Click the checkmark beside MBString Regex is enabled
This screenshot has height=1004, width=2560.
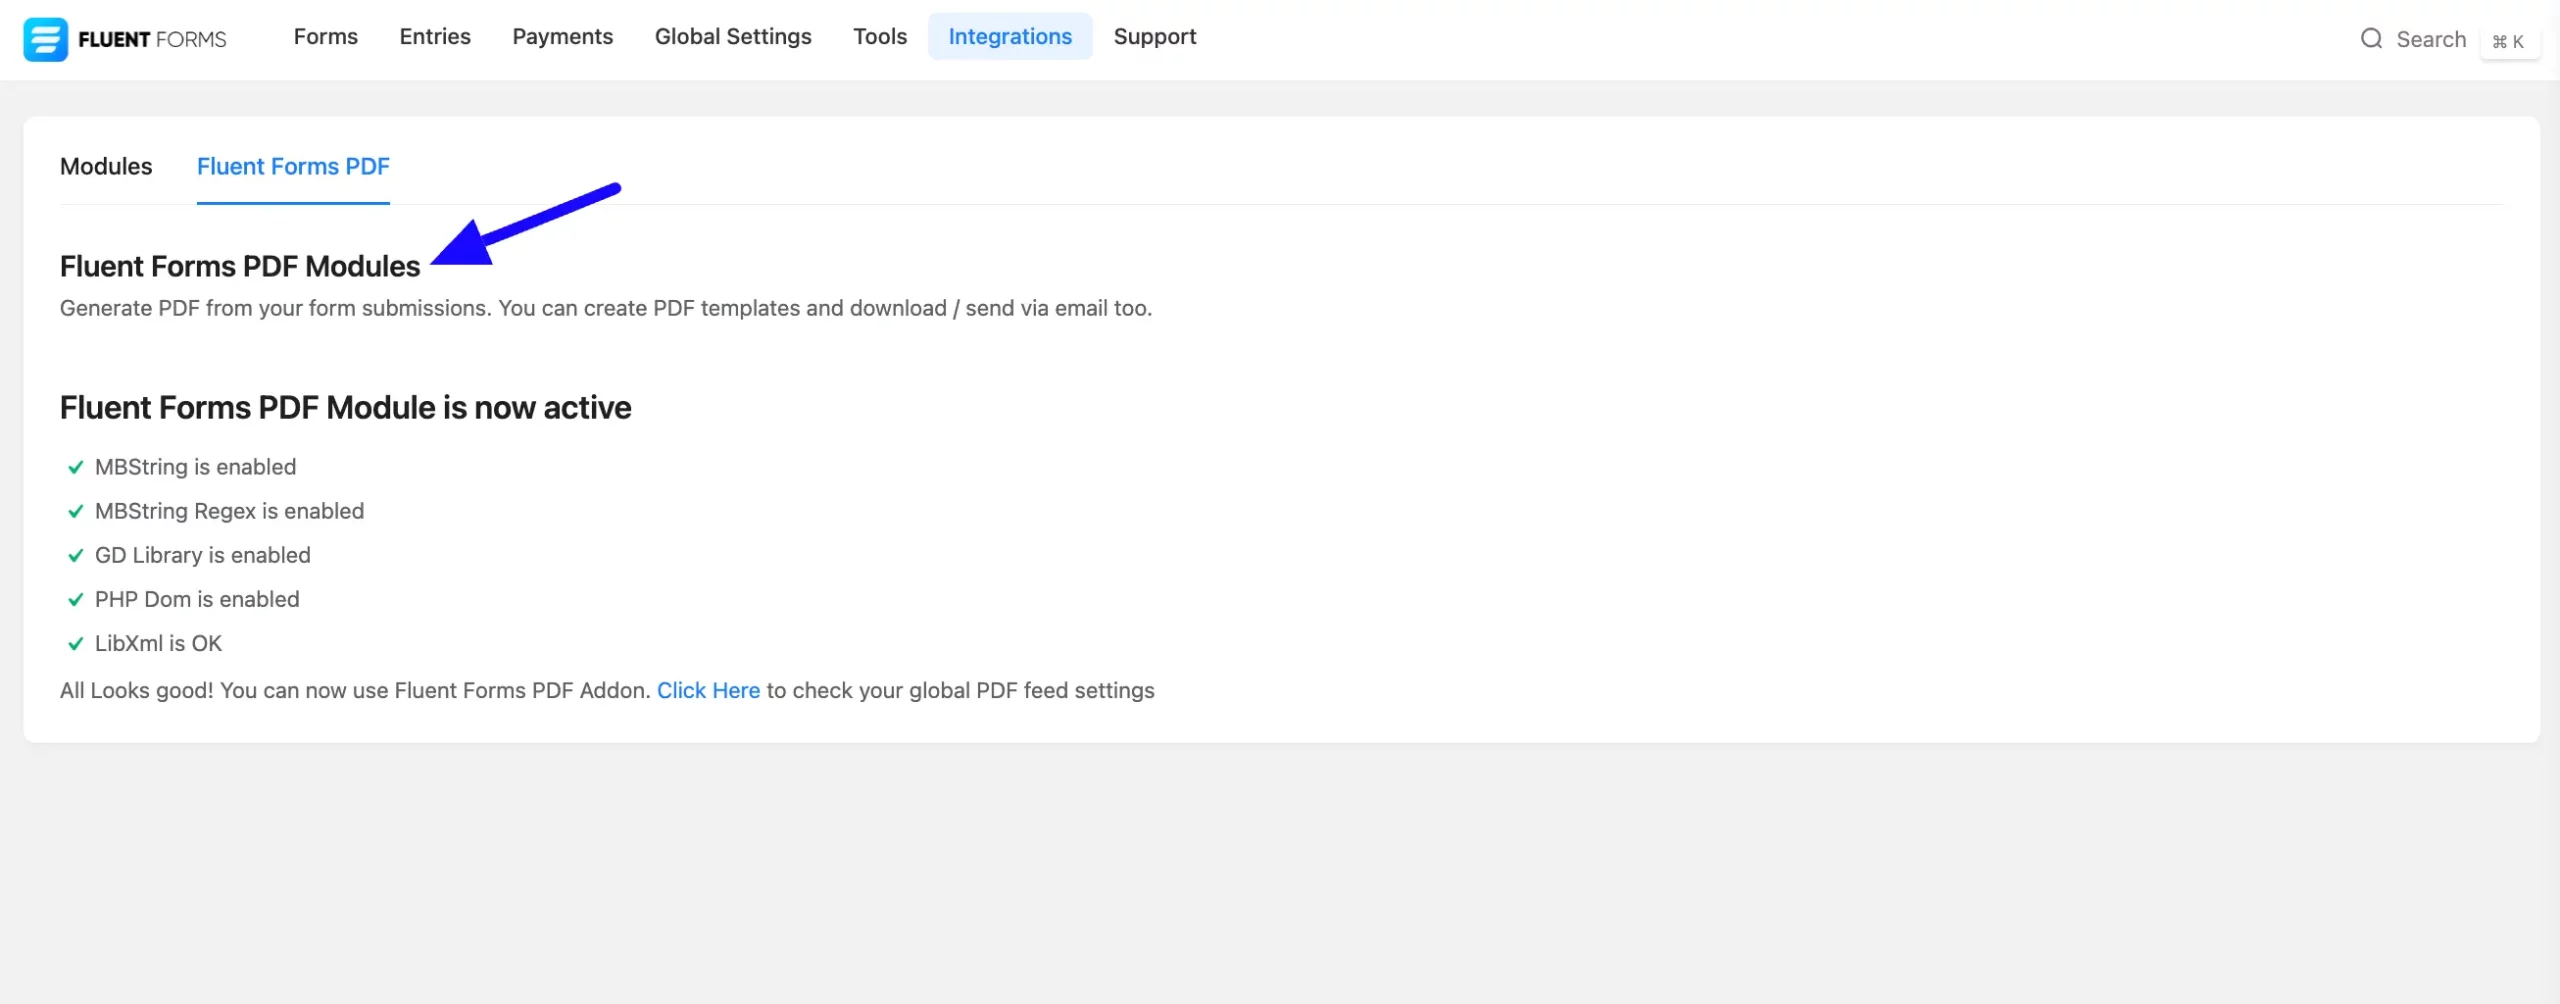point(76,511)
